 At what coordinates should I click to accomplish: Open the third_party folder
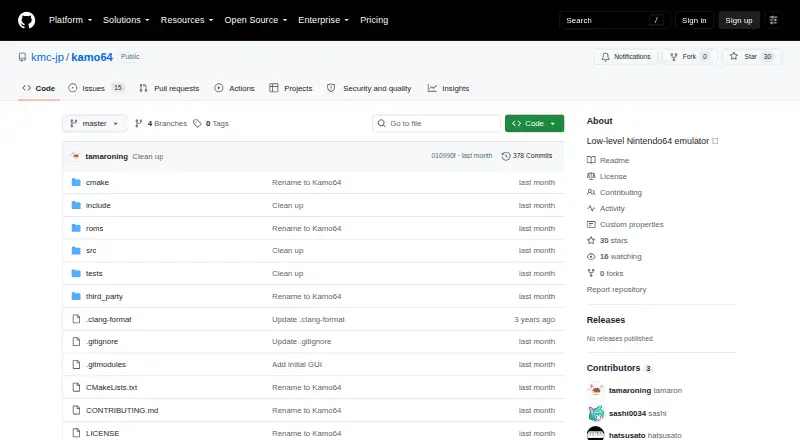[x=104, y=296]
